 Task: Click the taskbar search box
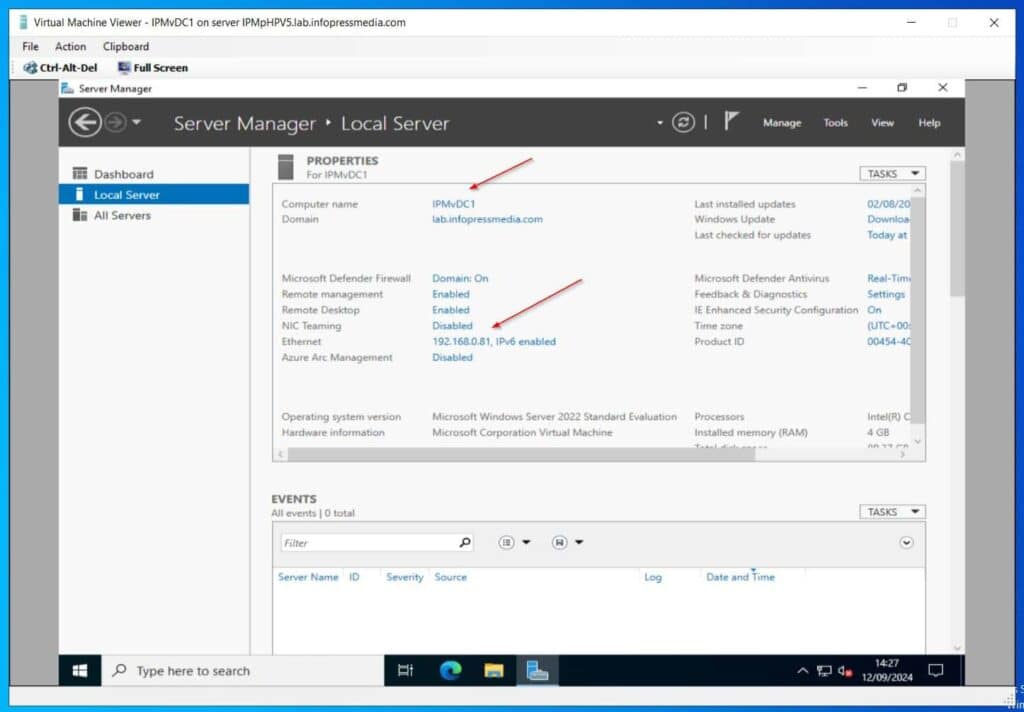click(242, 671)
